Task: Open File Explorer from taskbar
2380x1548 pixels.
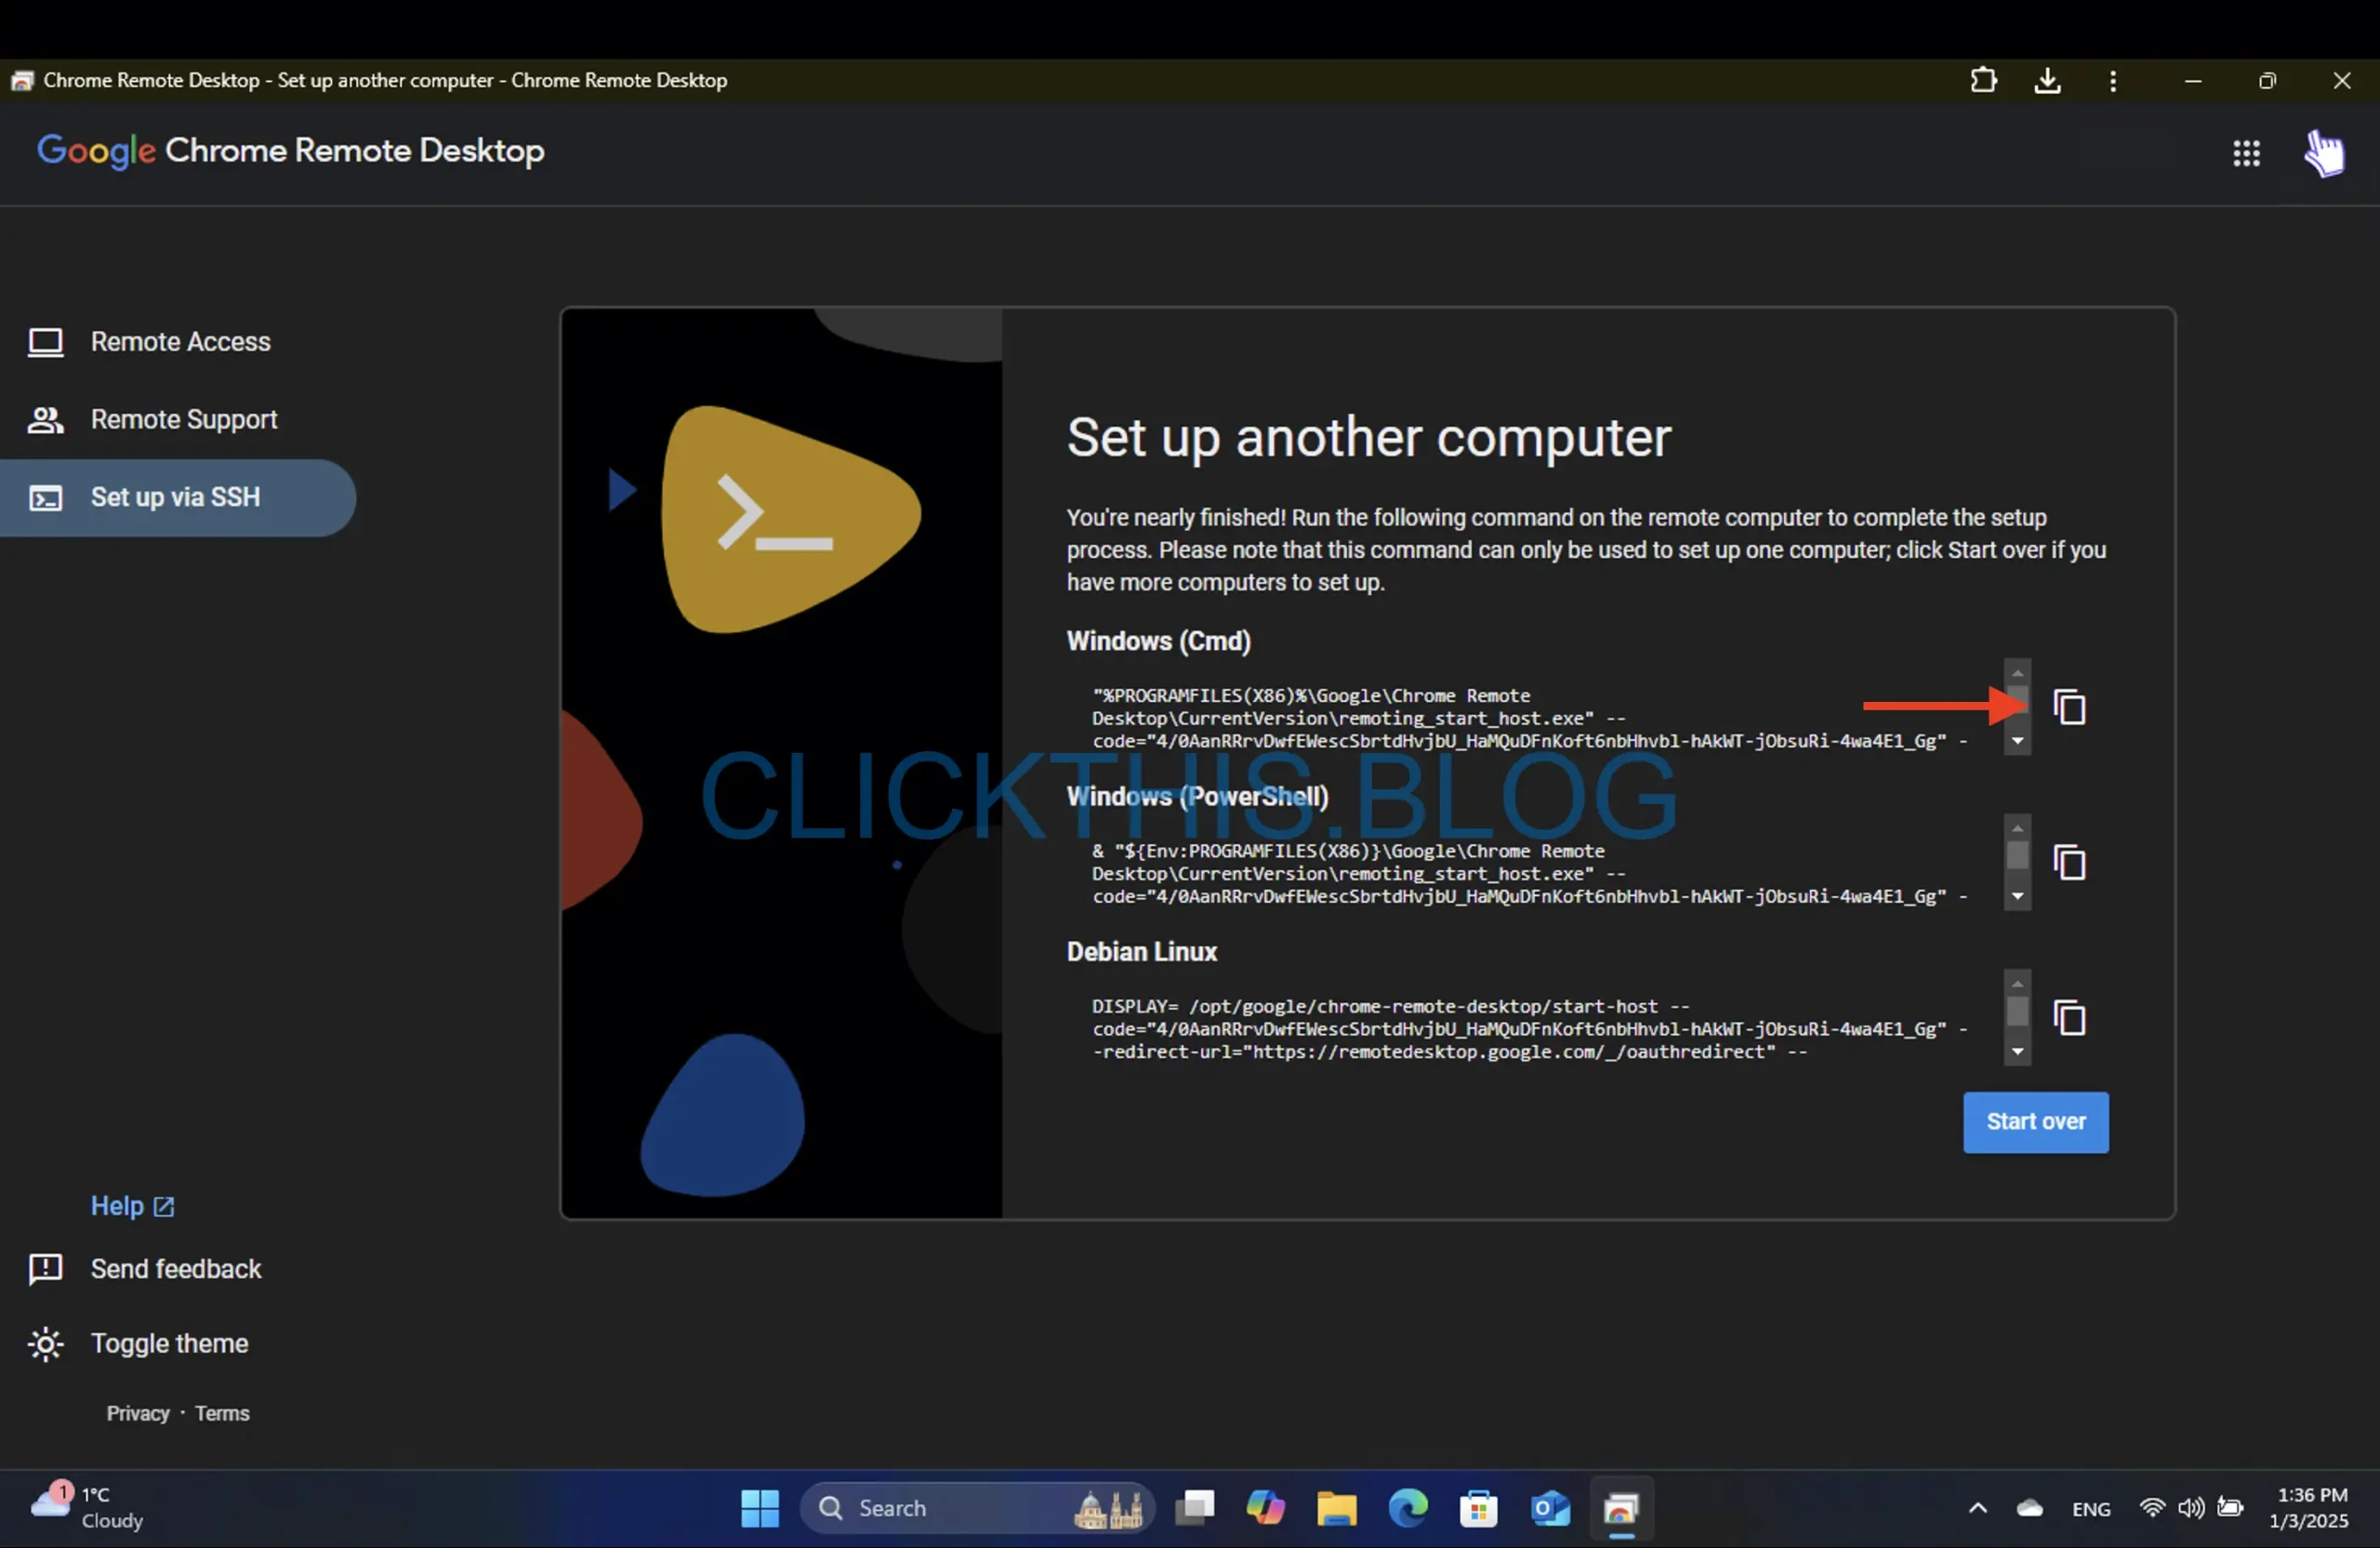Action: [1336, 1508]
